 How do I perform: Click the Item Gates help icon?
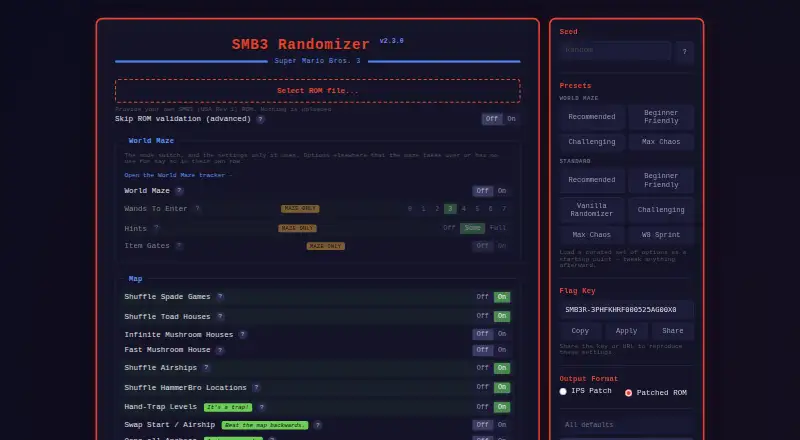coord(179,246)
